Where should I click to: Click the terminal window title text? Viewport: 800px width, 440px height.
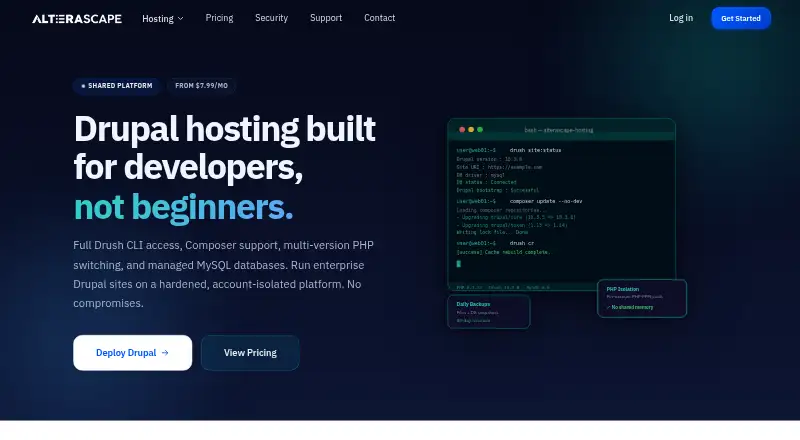click(559, 130)
